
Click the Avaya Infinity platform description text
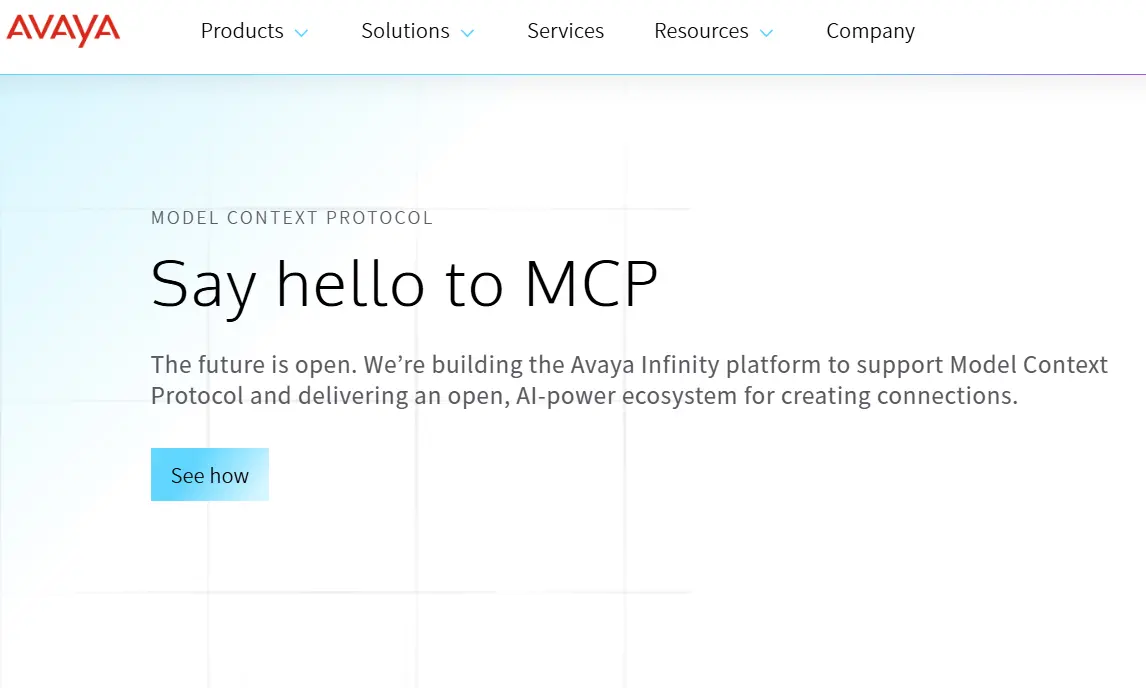pos(629,380)
